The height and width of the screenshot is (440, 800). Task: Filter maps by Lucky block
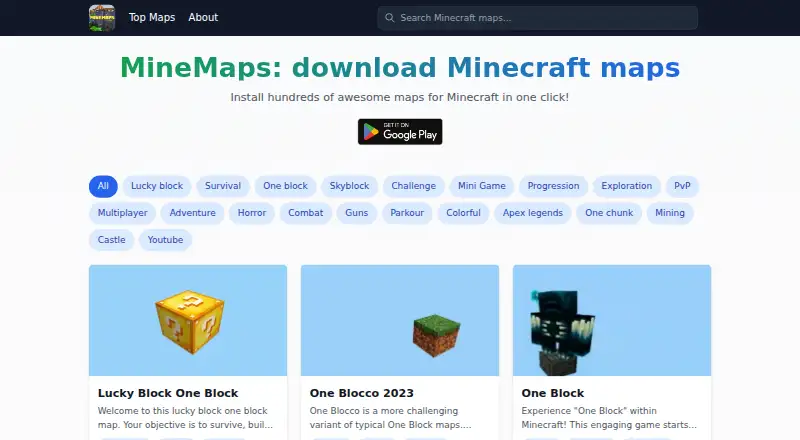(x=157, y=186)
